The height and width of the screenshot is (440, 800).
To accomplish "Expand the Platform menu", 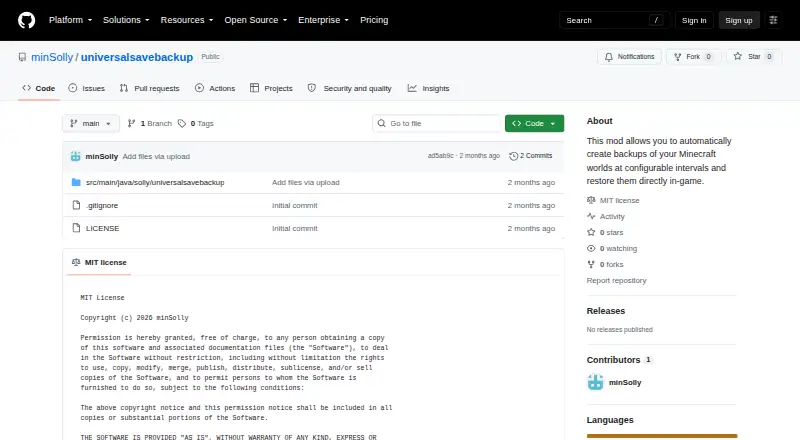I will (70, 20).
